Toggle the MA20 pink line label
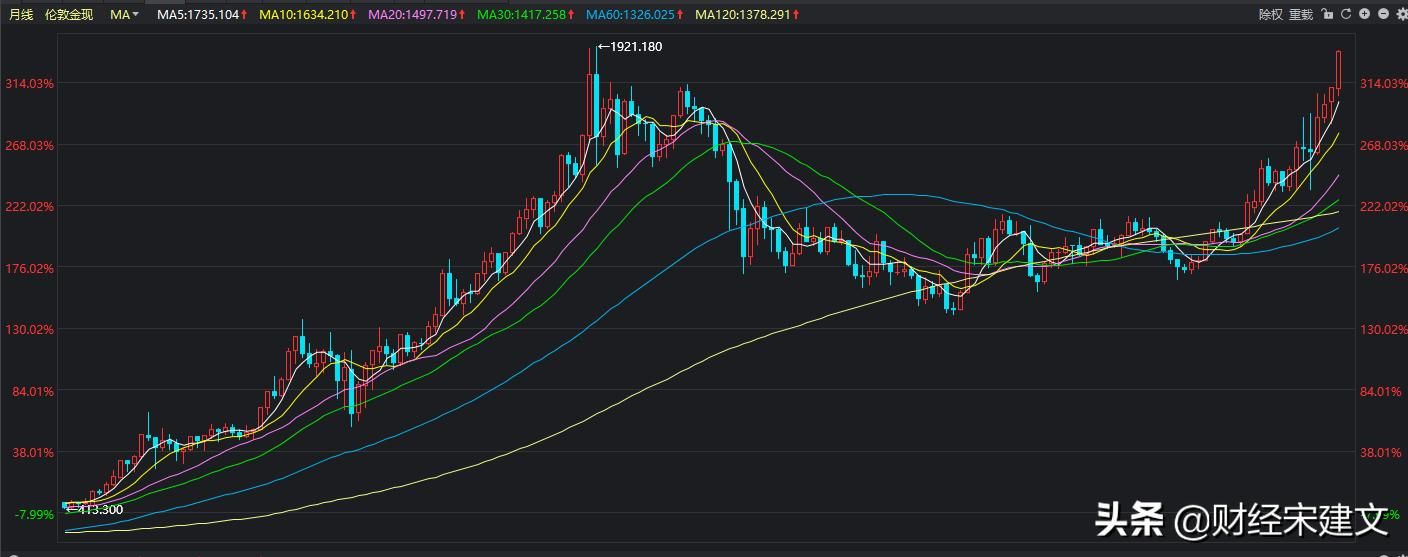Screen dimensions: 1408x557 point(412,15)
